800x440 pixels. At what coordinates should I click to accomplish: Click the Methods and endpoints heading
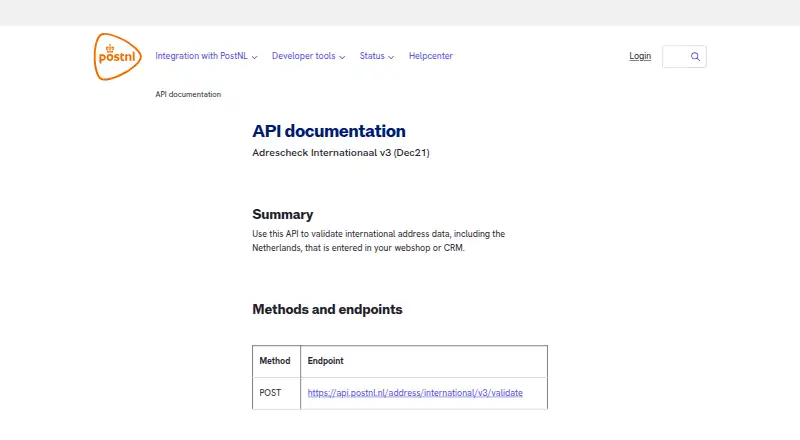point(327,309)
